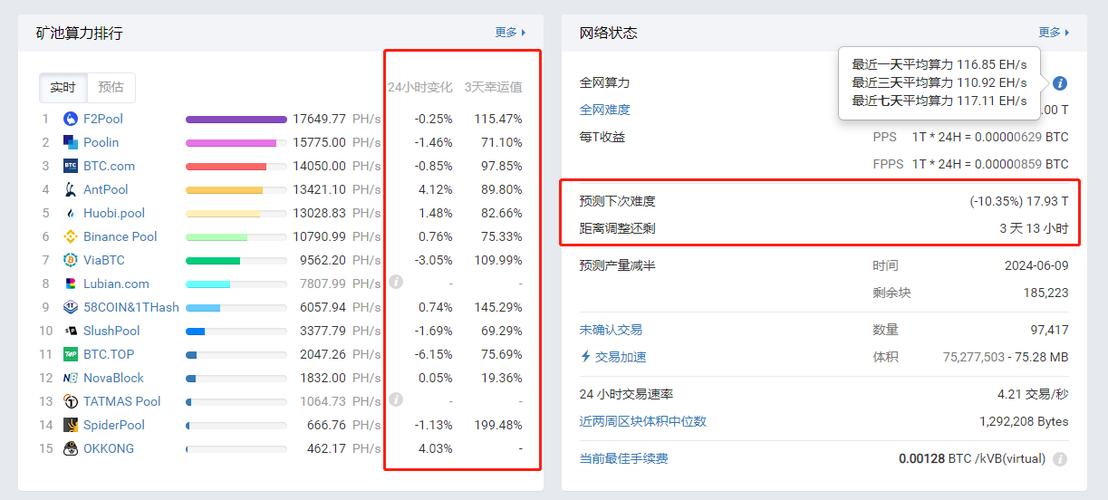The image size is (1108, 500).
Task: Expand 更多 in the 矿池算力排行 panel
Action: coord(510,33)
